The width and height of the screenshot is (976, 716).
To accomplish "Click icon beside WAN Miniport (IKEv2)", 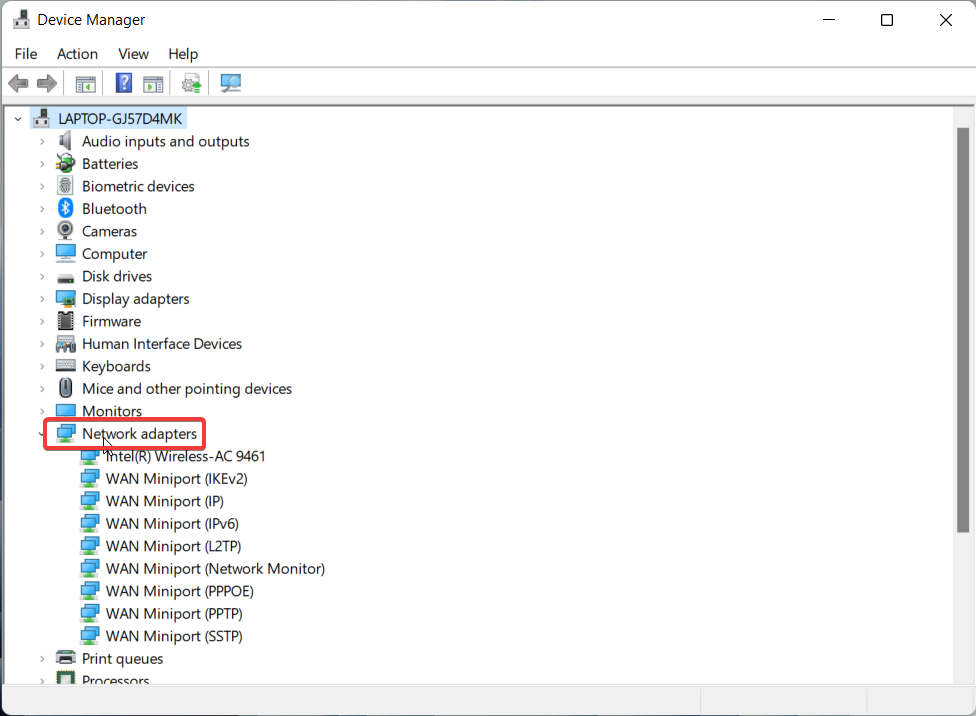I will pos(90,478).
